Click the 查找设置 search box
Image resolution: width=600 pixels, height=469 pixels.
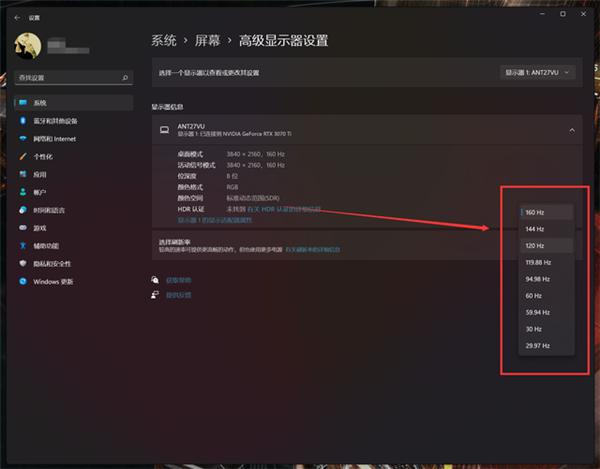click(72, 77)
